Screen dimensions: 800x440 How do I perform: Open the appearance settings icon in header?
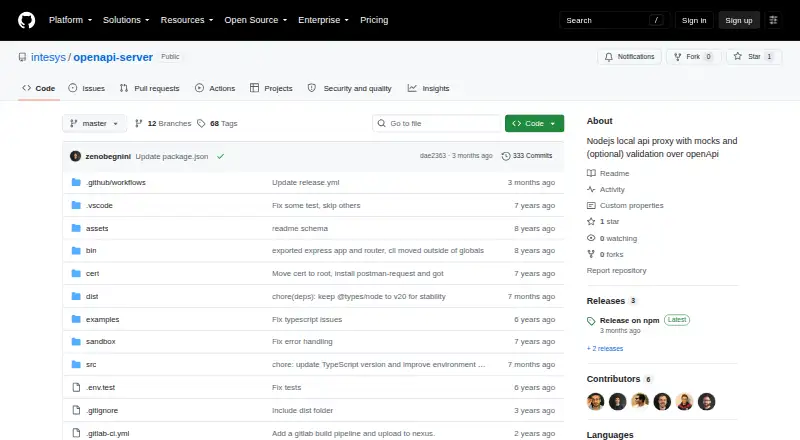click(x=773, y=20)
